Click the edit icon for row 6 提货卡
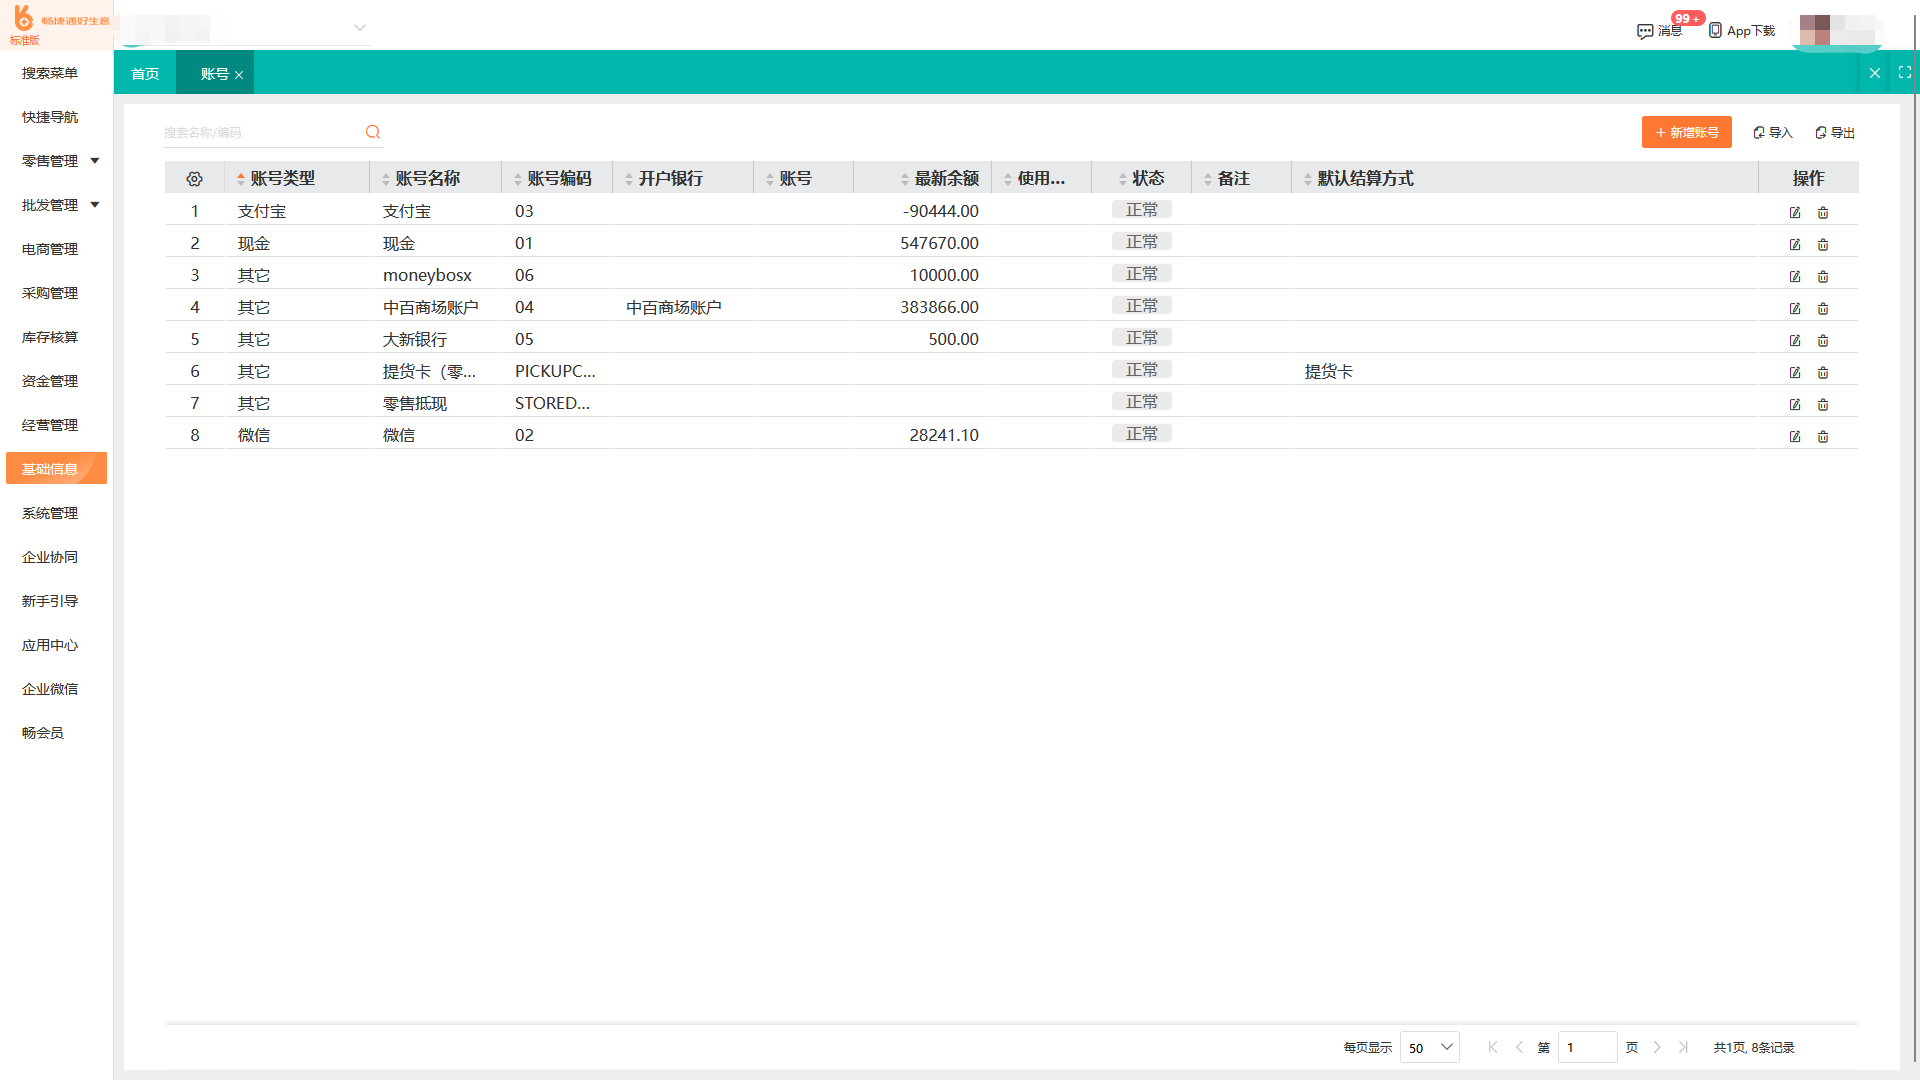Image resolution: width=1920 pixels, height=1080 pixels. point(1795,371)
